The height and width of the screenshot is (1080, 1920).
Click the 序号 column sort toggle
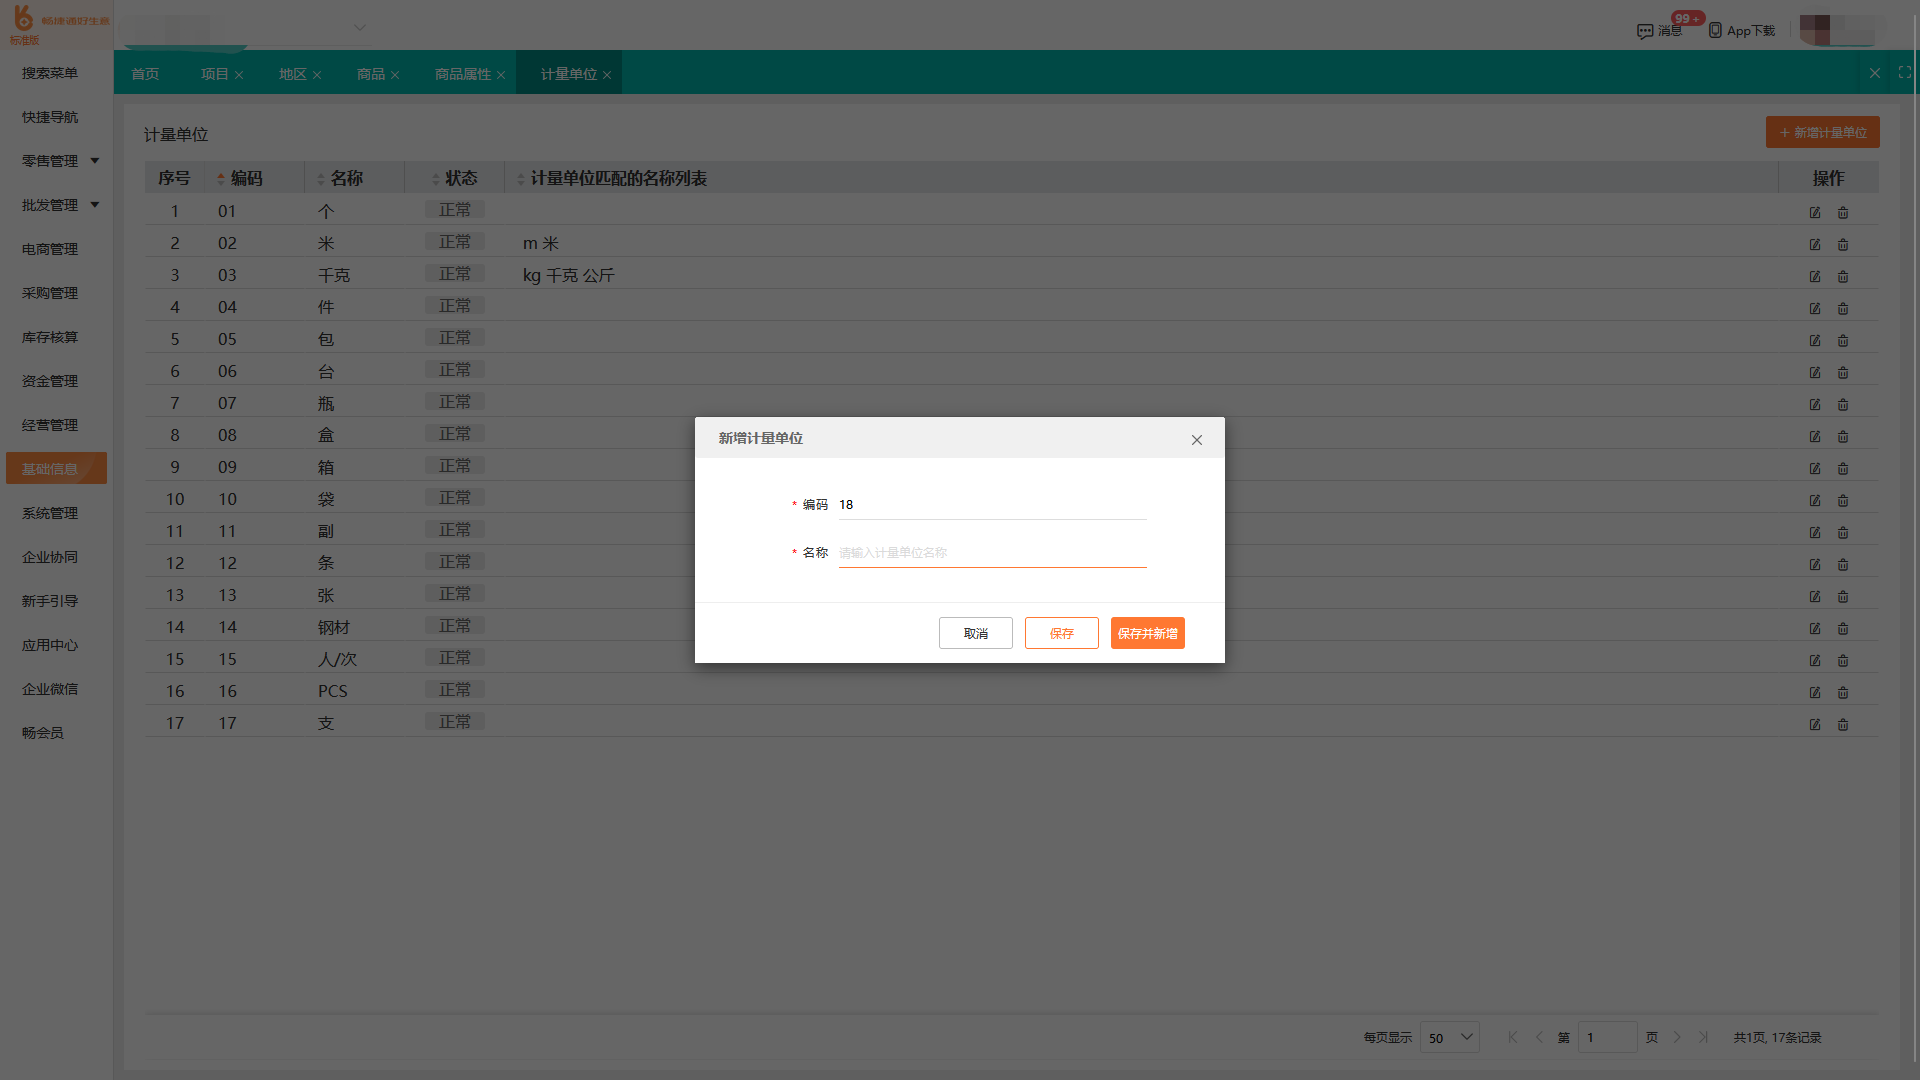click(175, 178)
